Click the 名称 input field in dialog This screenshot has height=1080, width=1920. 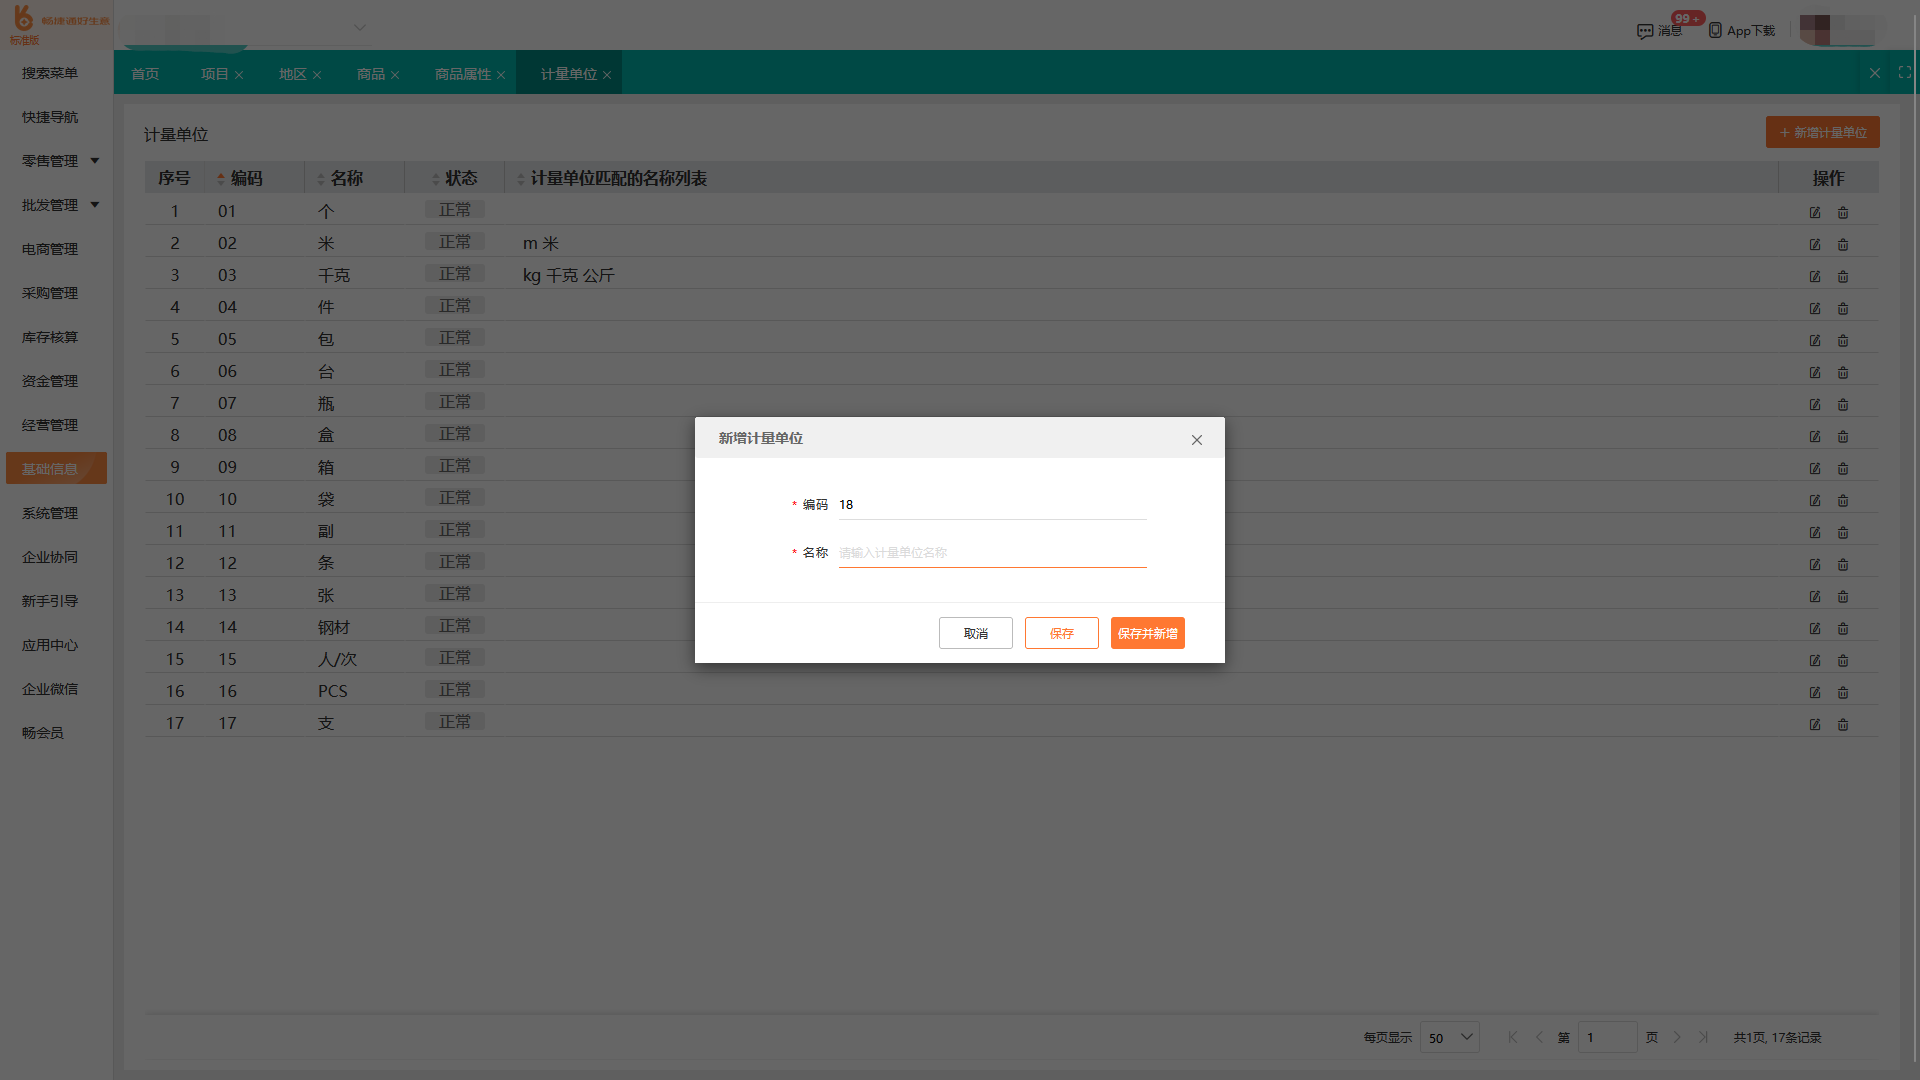(990, 551)
